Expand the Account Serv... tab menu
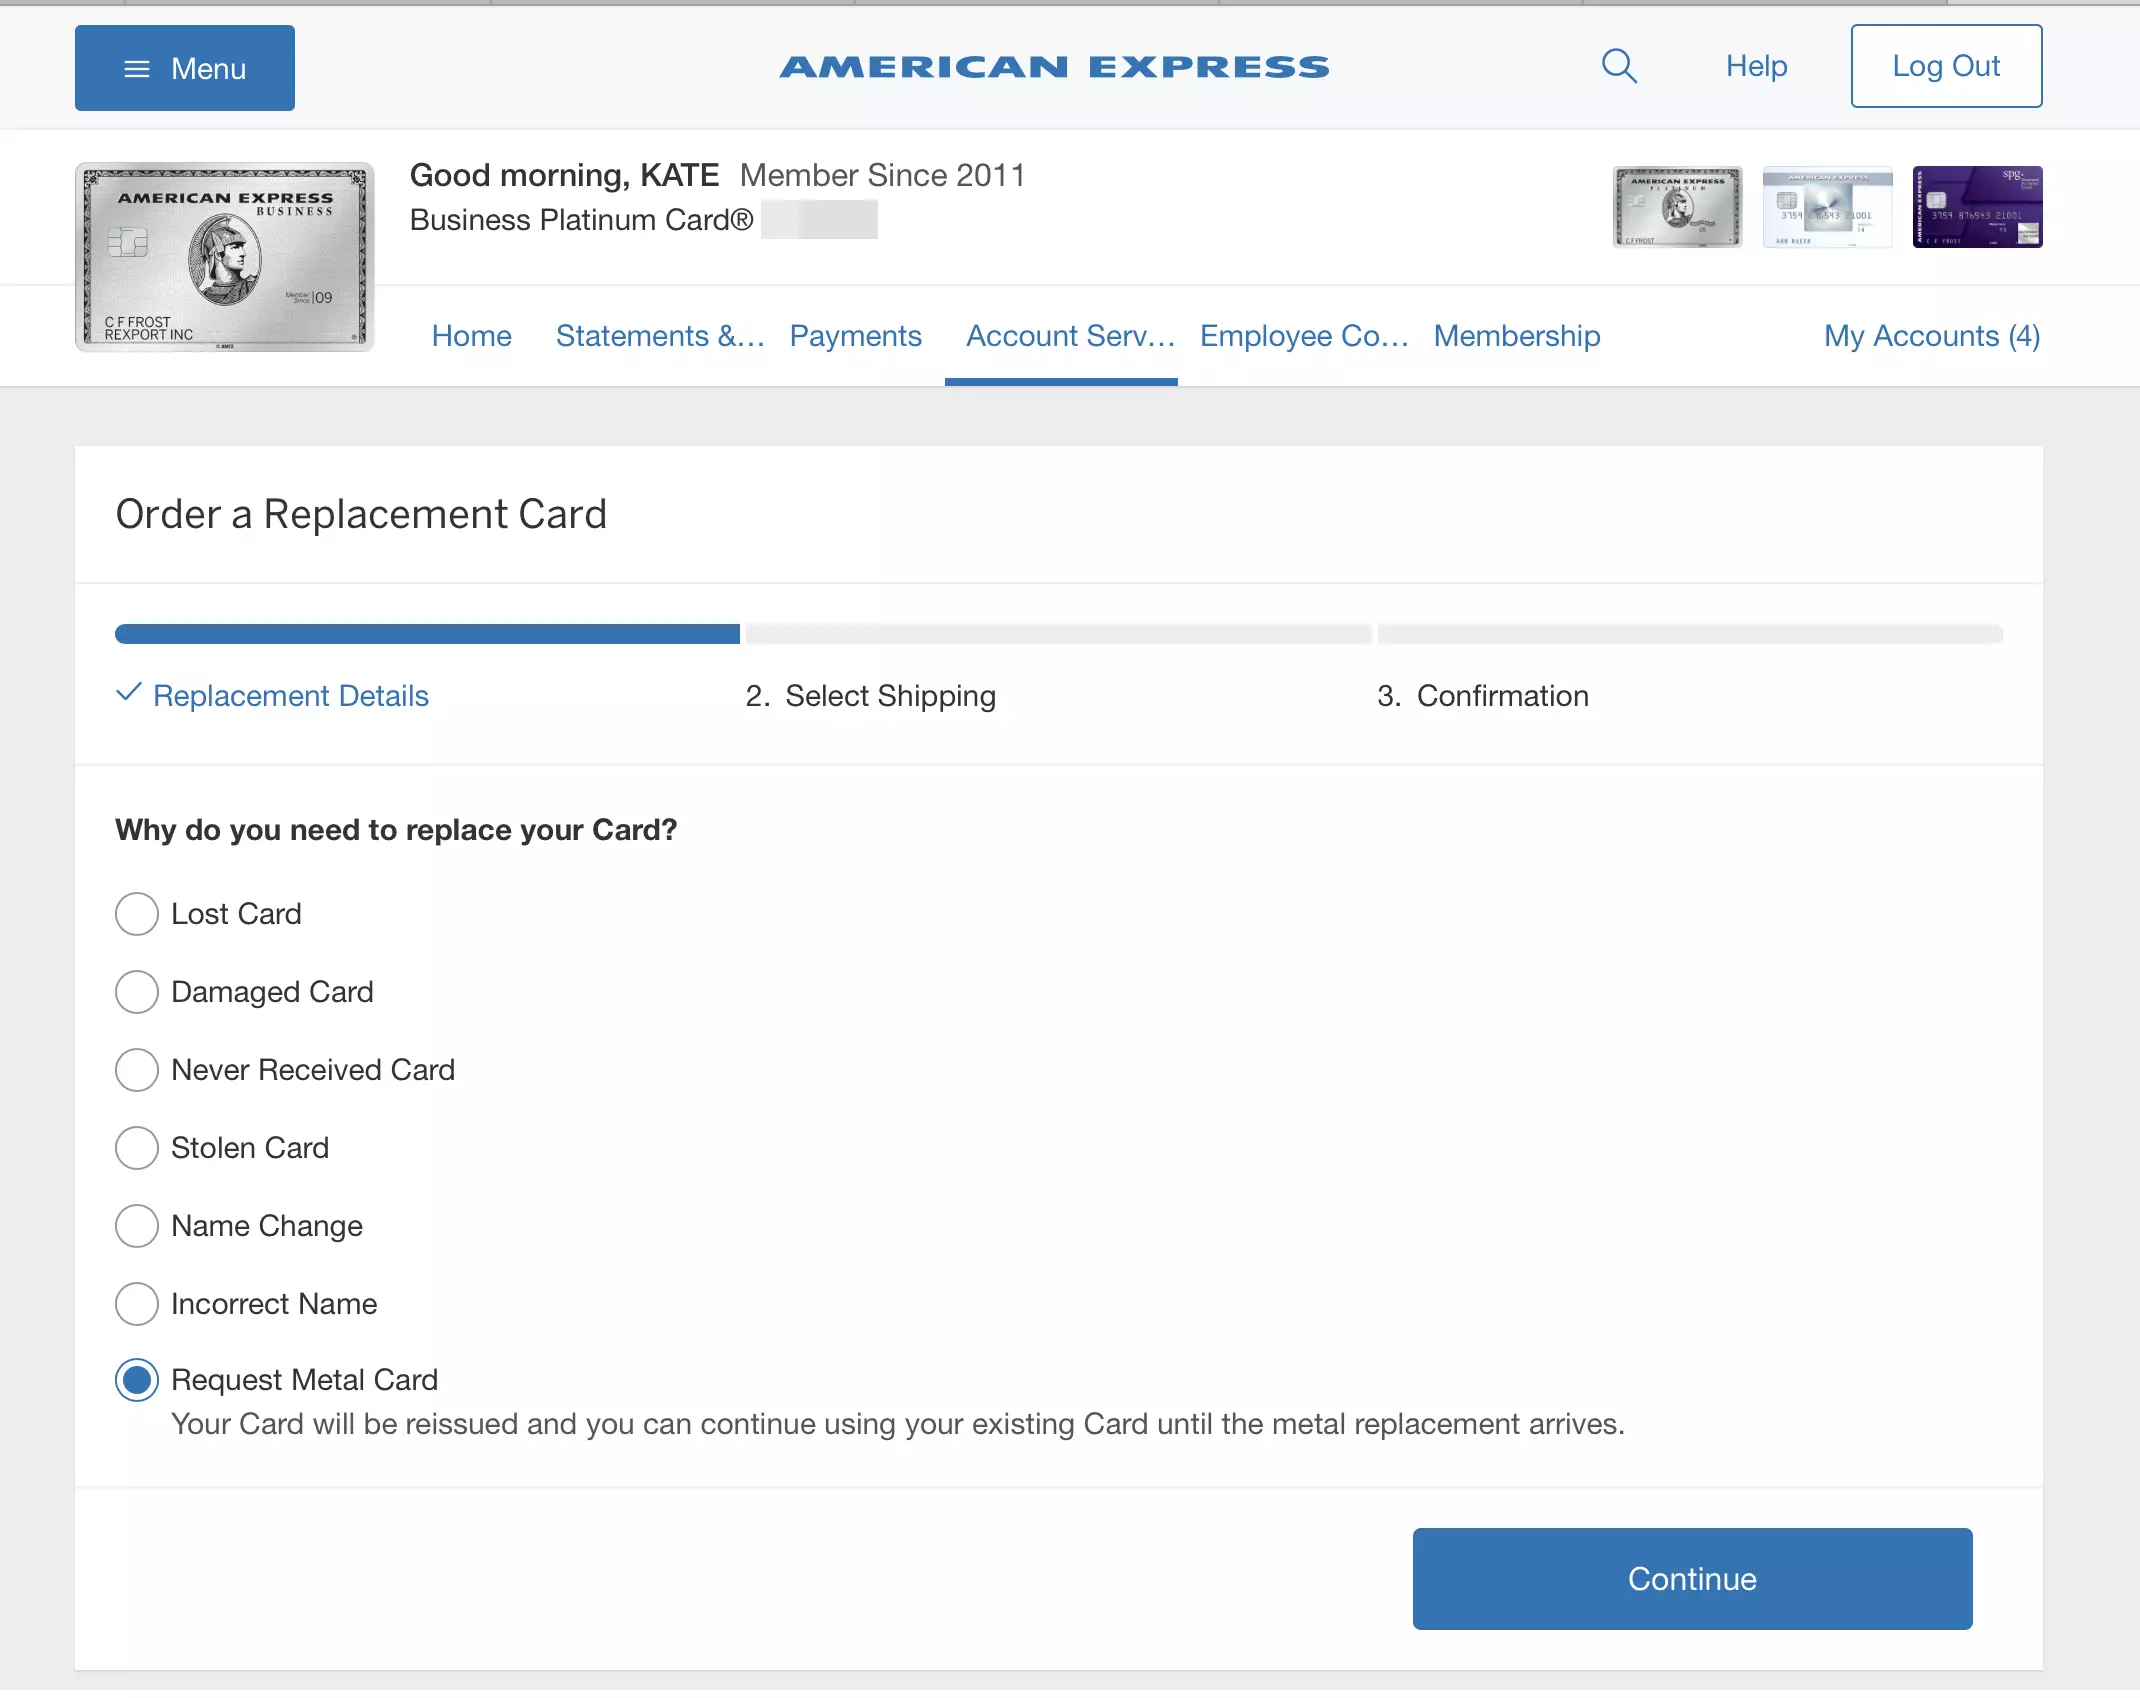2140x1698 pixels. (x=1065, y=335)
